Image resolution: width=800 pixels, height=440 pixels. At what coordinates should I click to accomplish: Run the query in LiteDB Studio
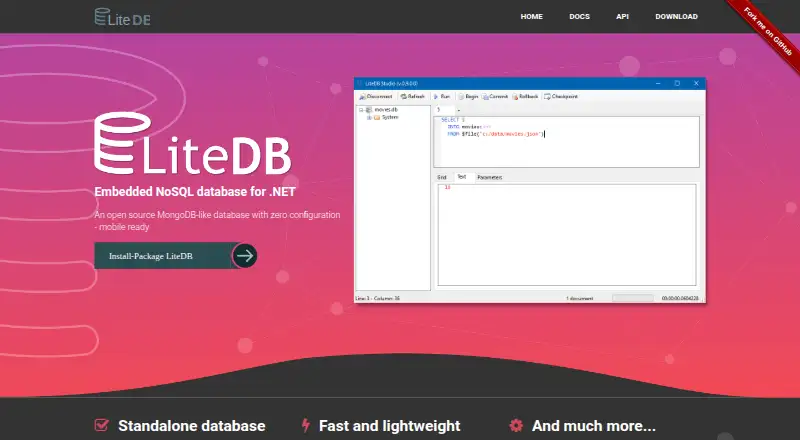pyautogui.click(x=442, y=96)
